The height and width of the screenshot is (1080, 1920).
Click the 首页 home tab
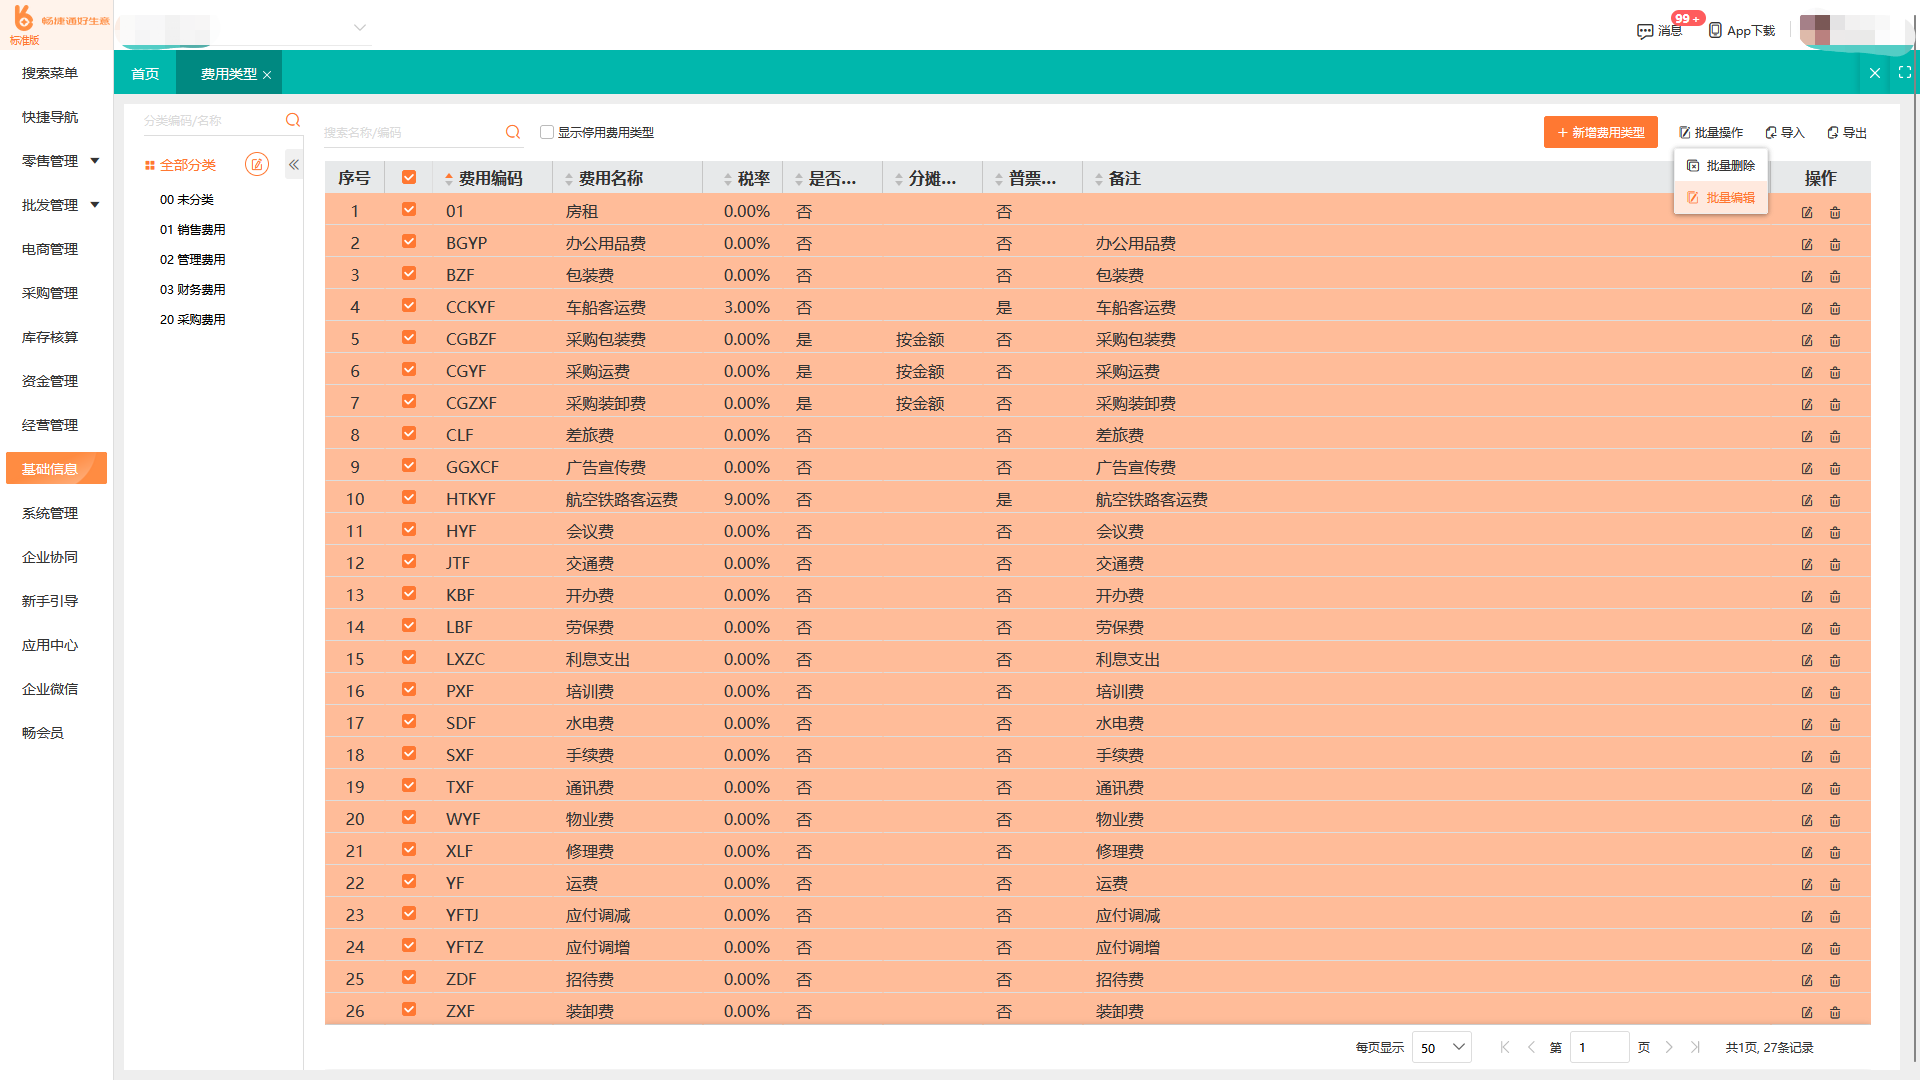144,73
